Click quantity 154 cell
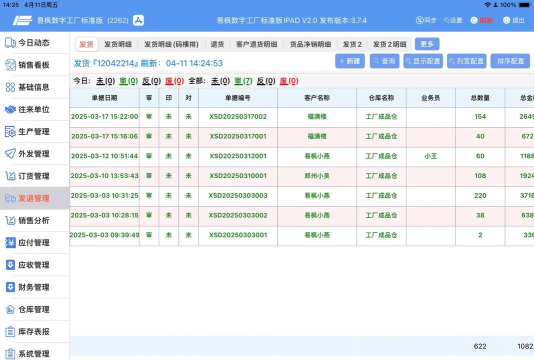The image size is (534, 360). click(x=480, y=117)
